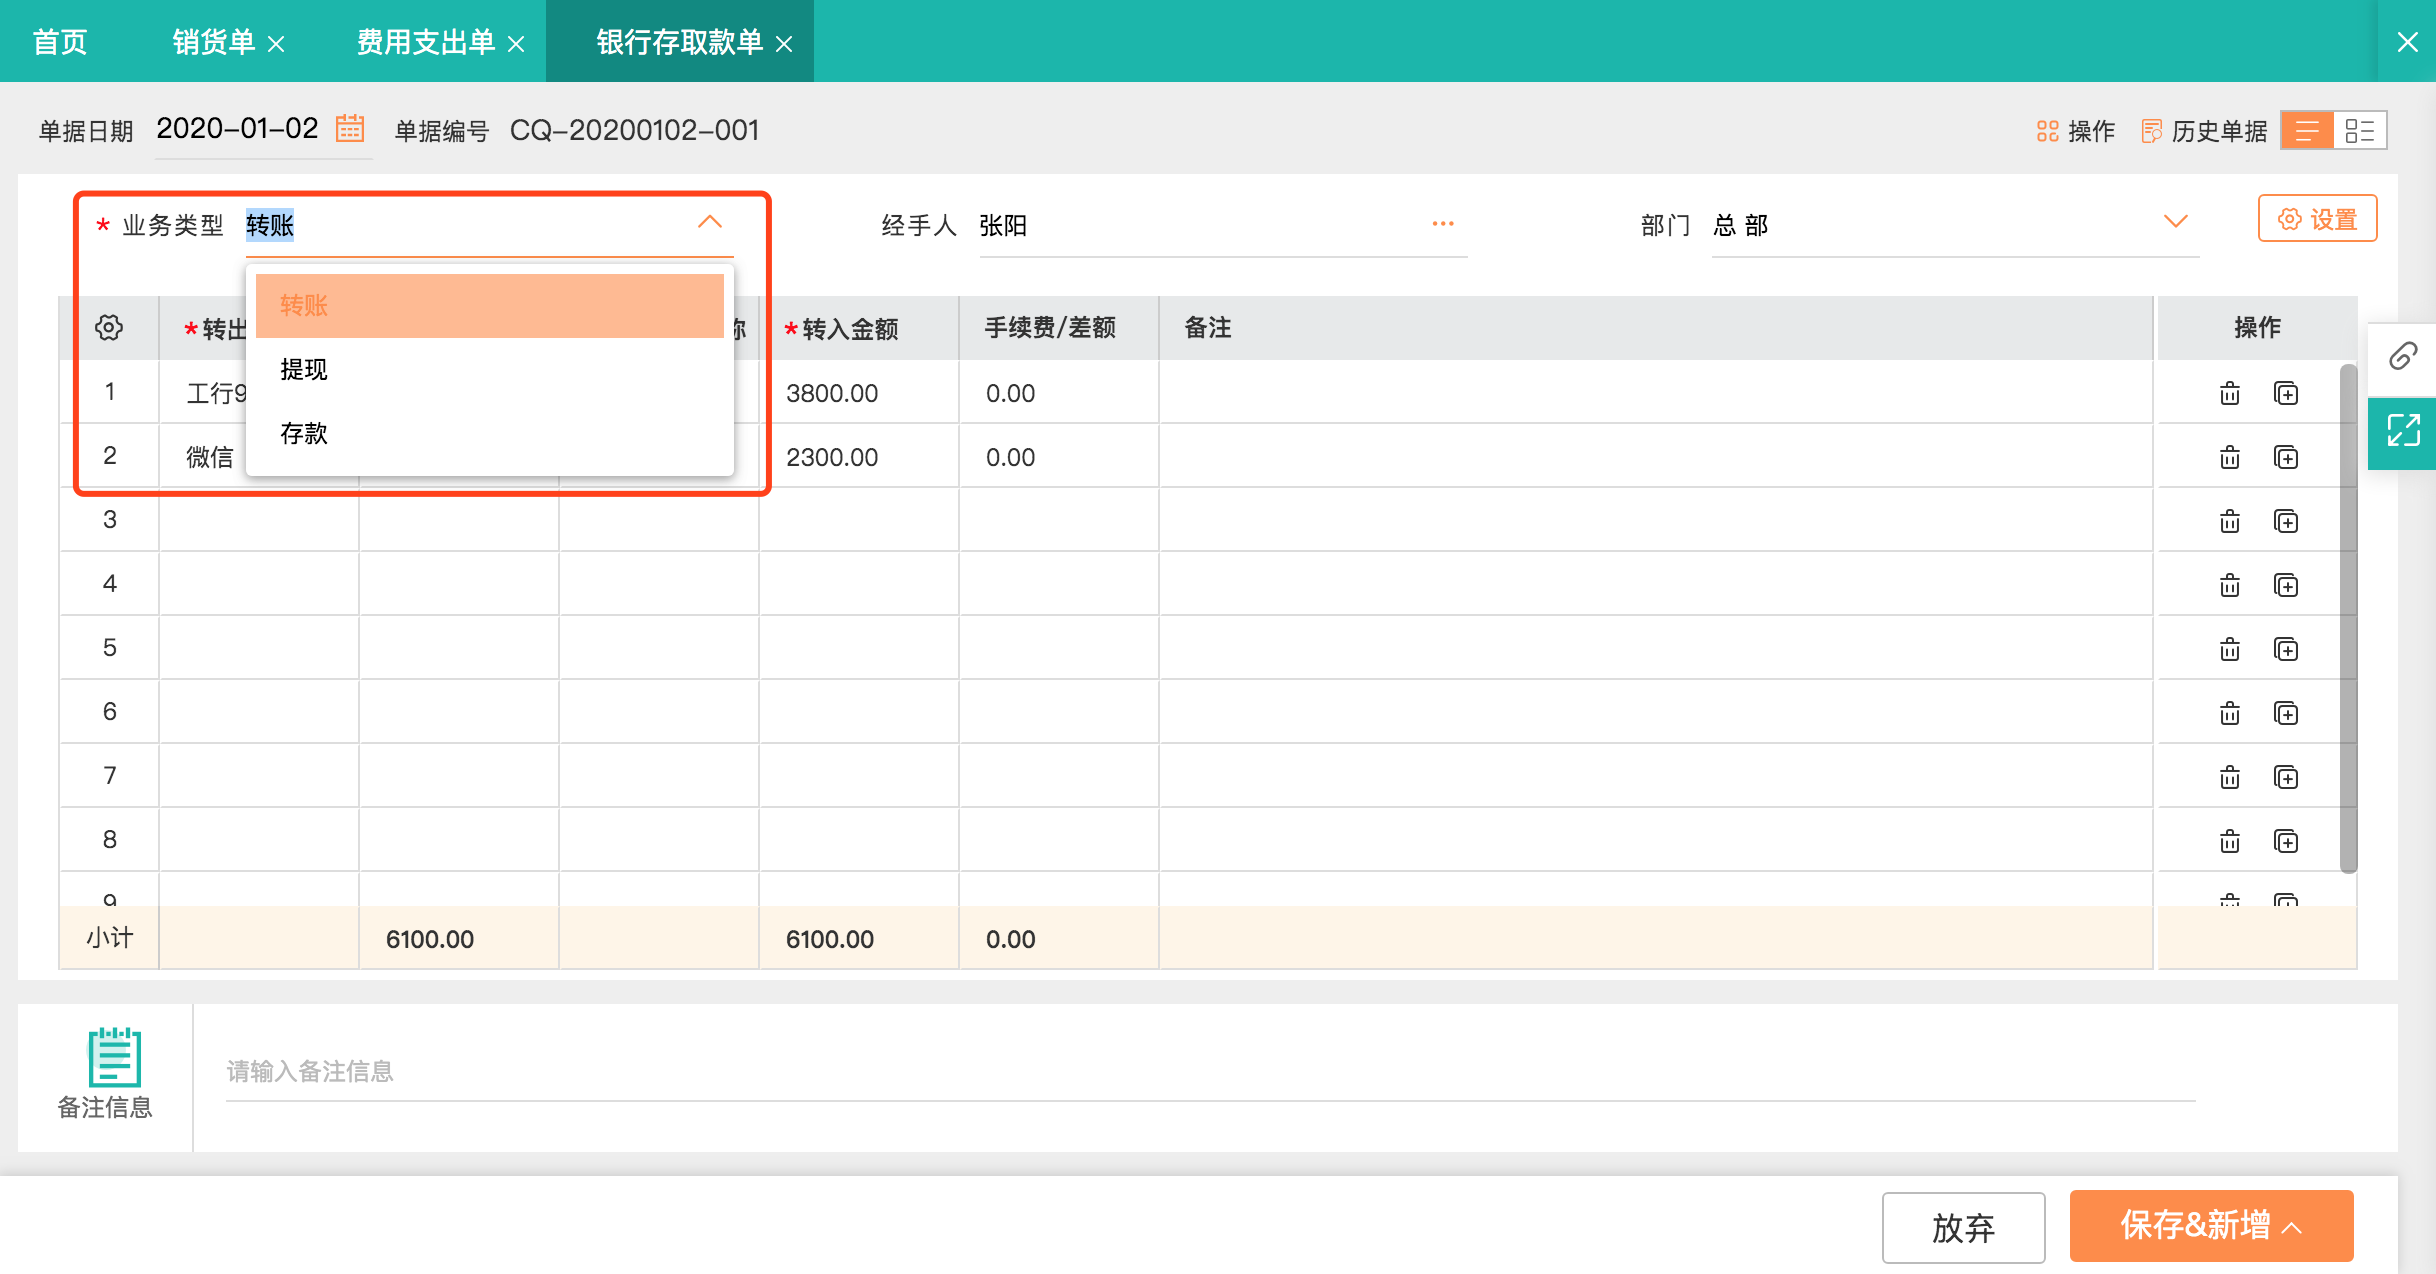Click the delete icon on row 1
The image size is (2436, 1274).
(2228, 391)
